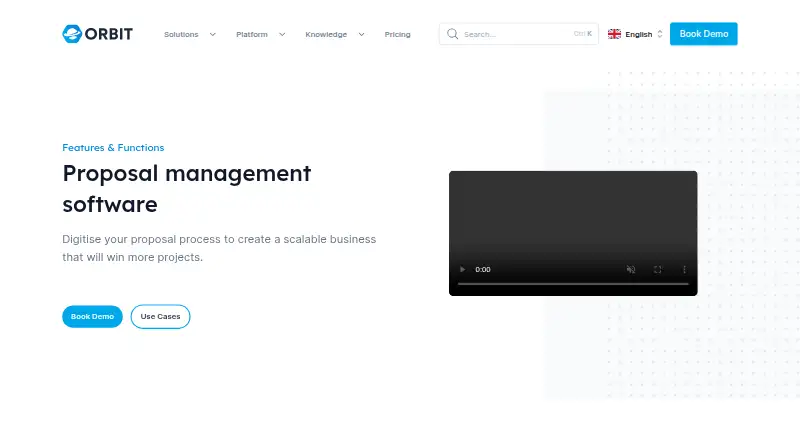Click the Proposal management software heading
The height and width of the screenshot is (440, 800).
pyautogui.click(x=187, y=189)
